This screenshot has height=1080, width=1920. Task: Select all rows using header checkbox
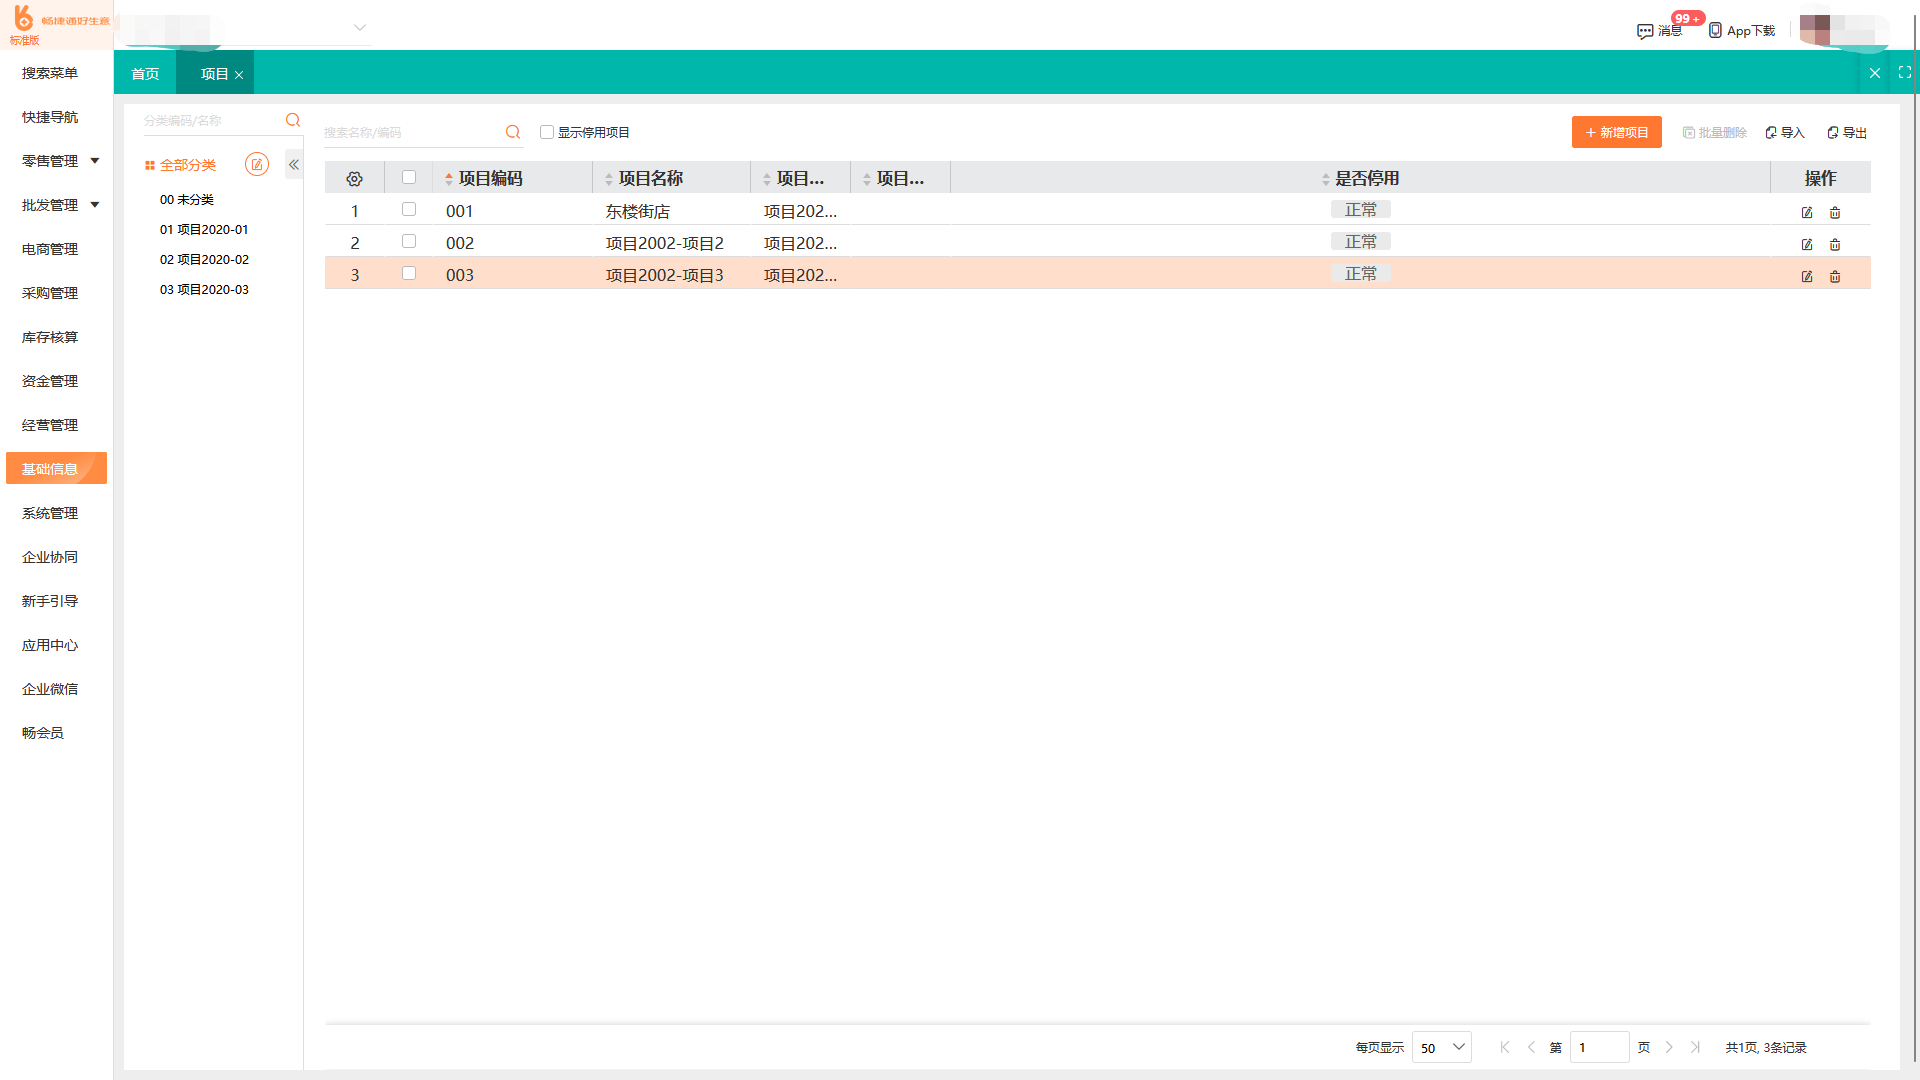coord(407,177)
